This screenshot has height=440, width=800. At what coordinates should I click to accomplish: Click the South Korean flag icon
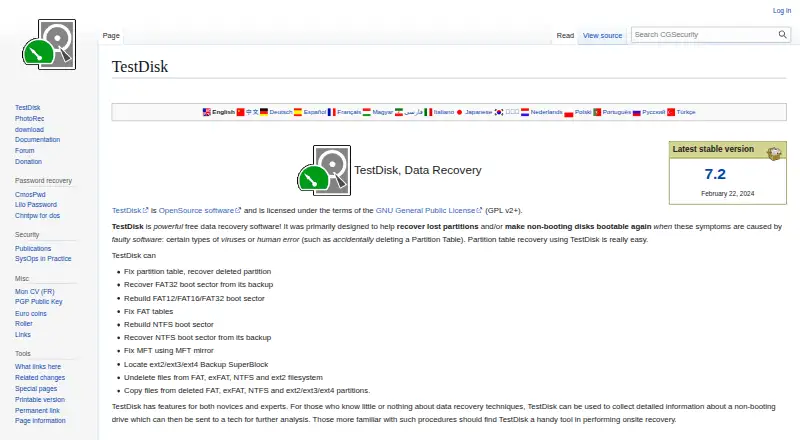[x=499, y=112]
